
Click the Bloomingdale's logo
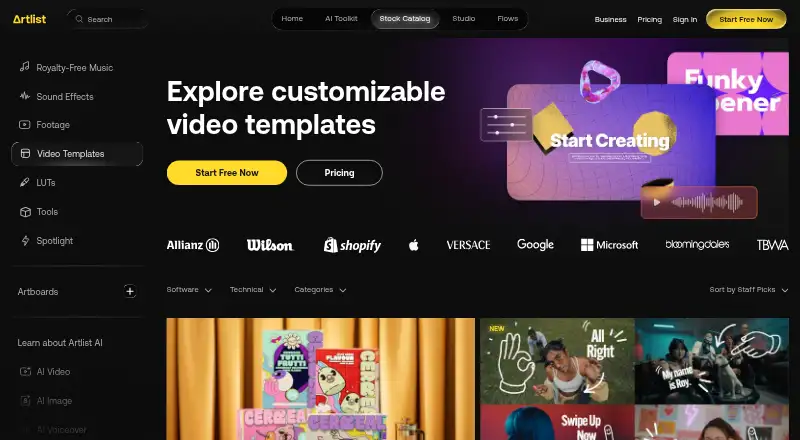click(x=697, y=245)
